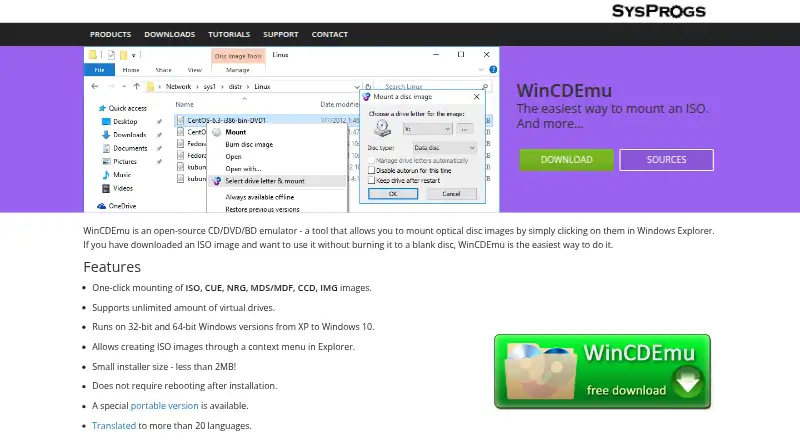Click the Network breadcrumb in address bar

click(178, 86)
